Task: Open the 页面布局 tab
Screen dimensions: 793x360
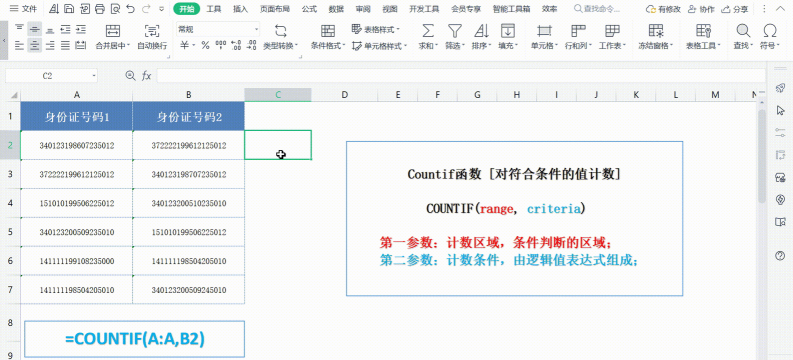Action: click(x=275, y=9)
